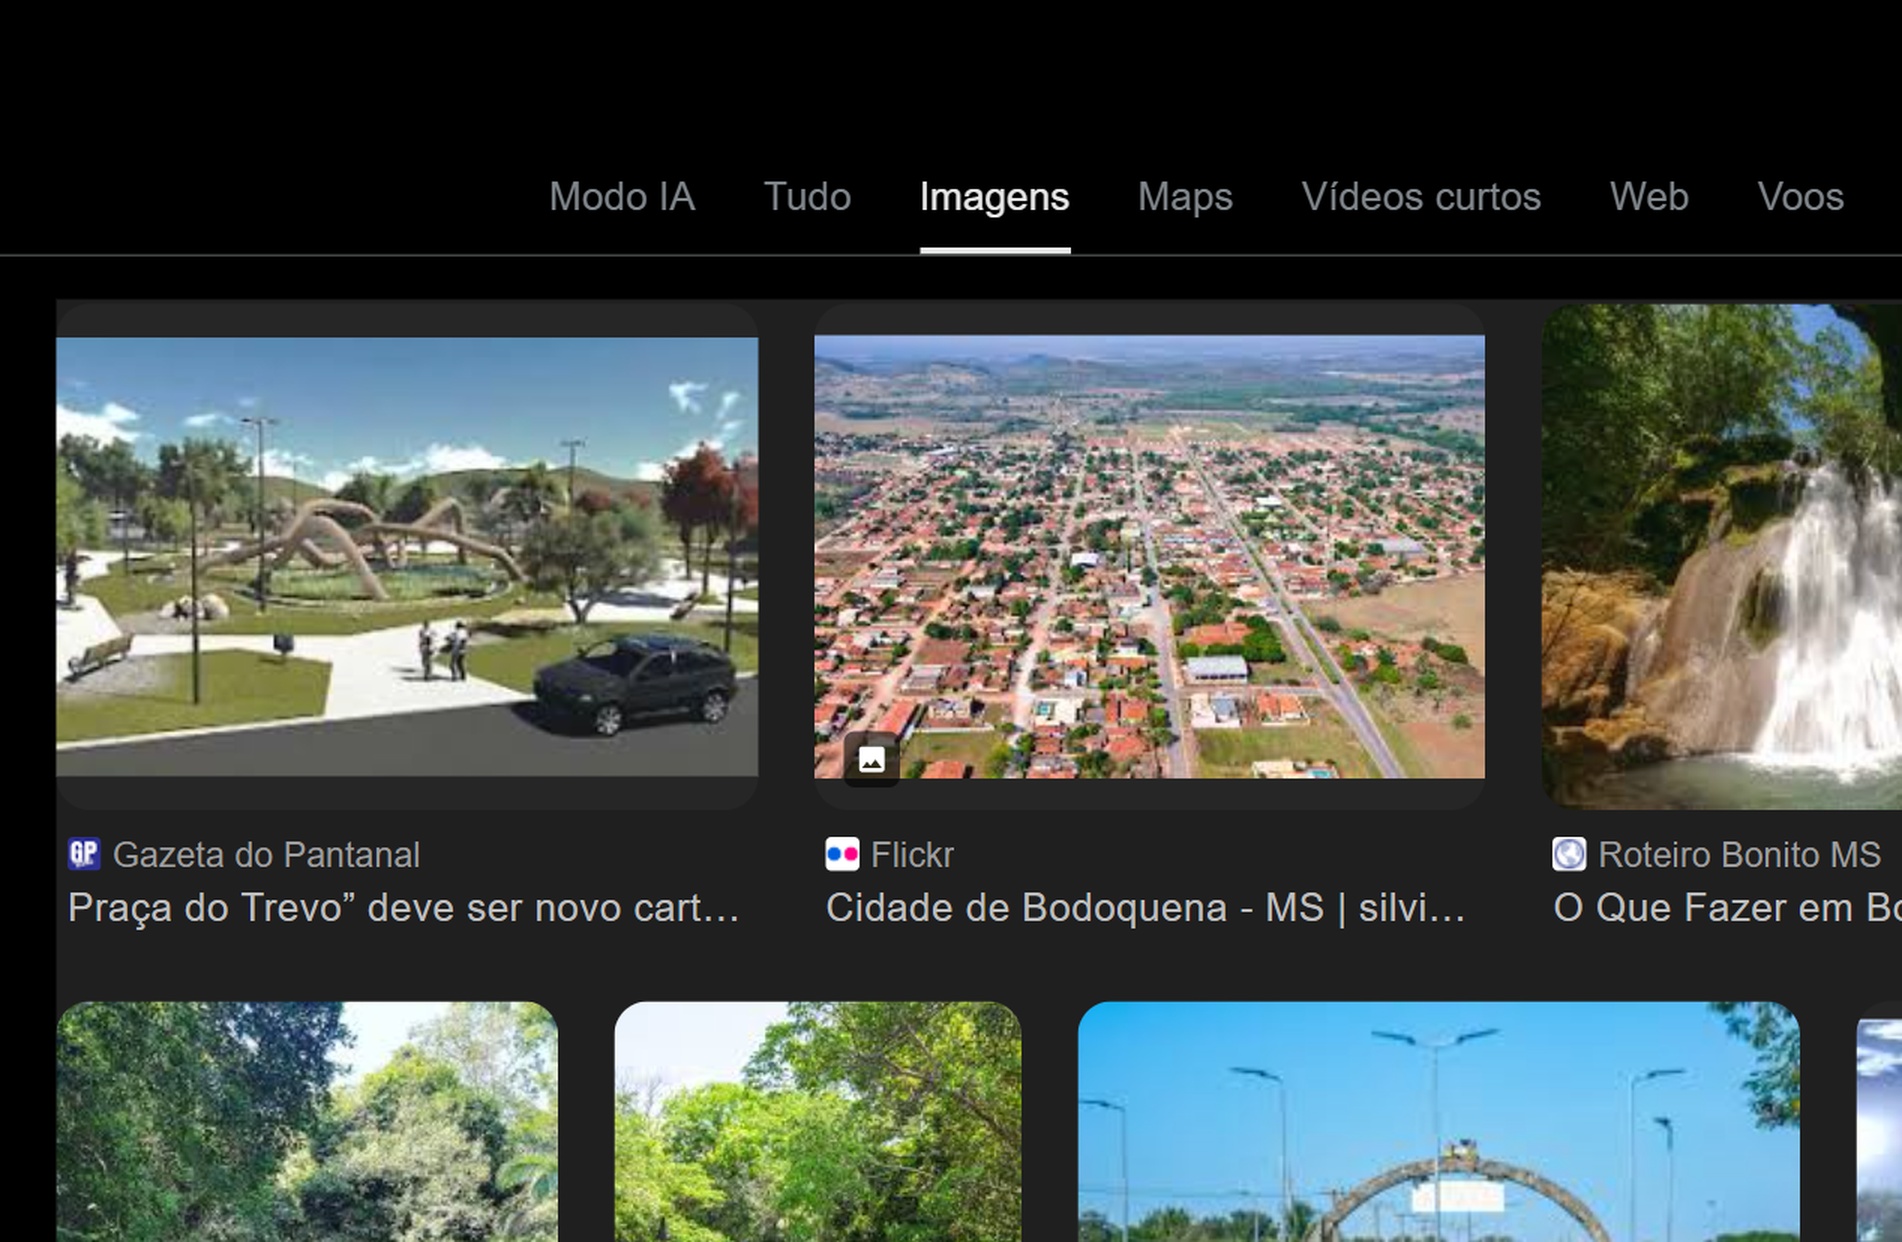1902x1242 pixels.
Task: Open the Praça do Trevo park rendering image
Action: click(x=407, y=556)
